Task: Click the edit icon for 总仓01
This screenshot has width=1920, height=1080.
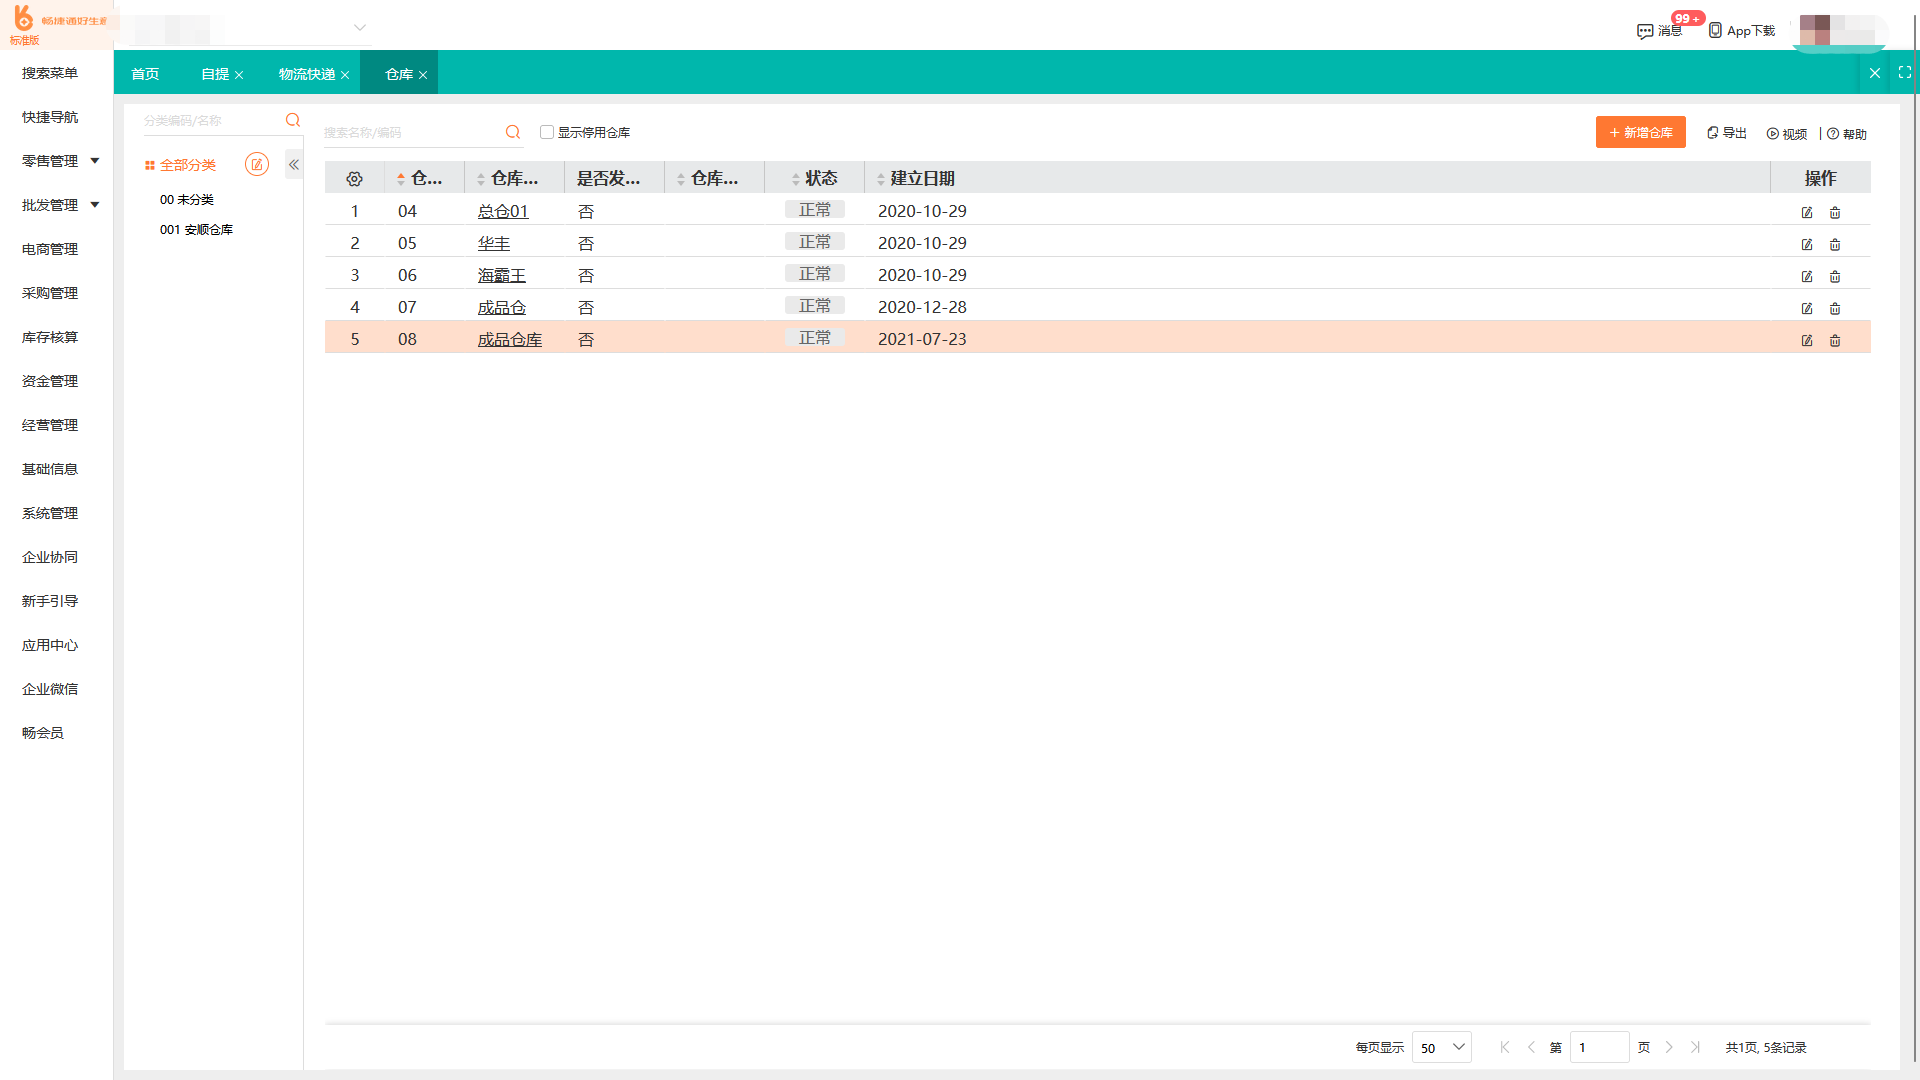Action: [x=1805, y=211]
